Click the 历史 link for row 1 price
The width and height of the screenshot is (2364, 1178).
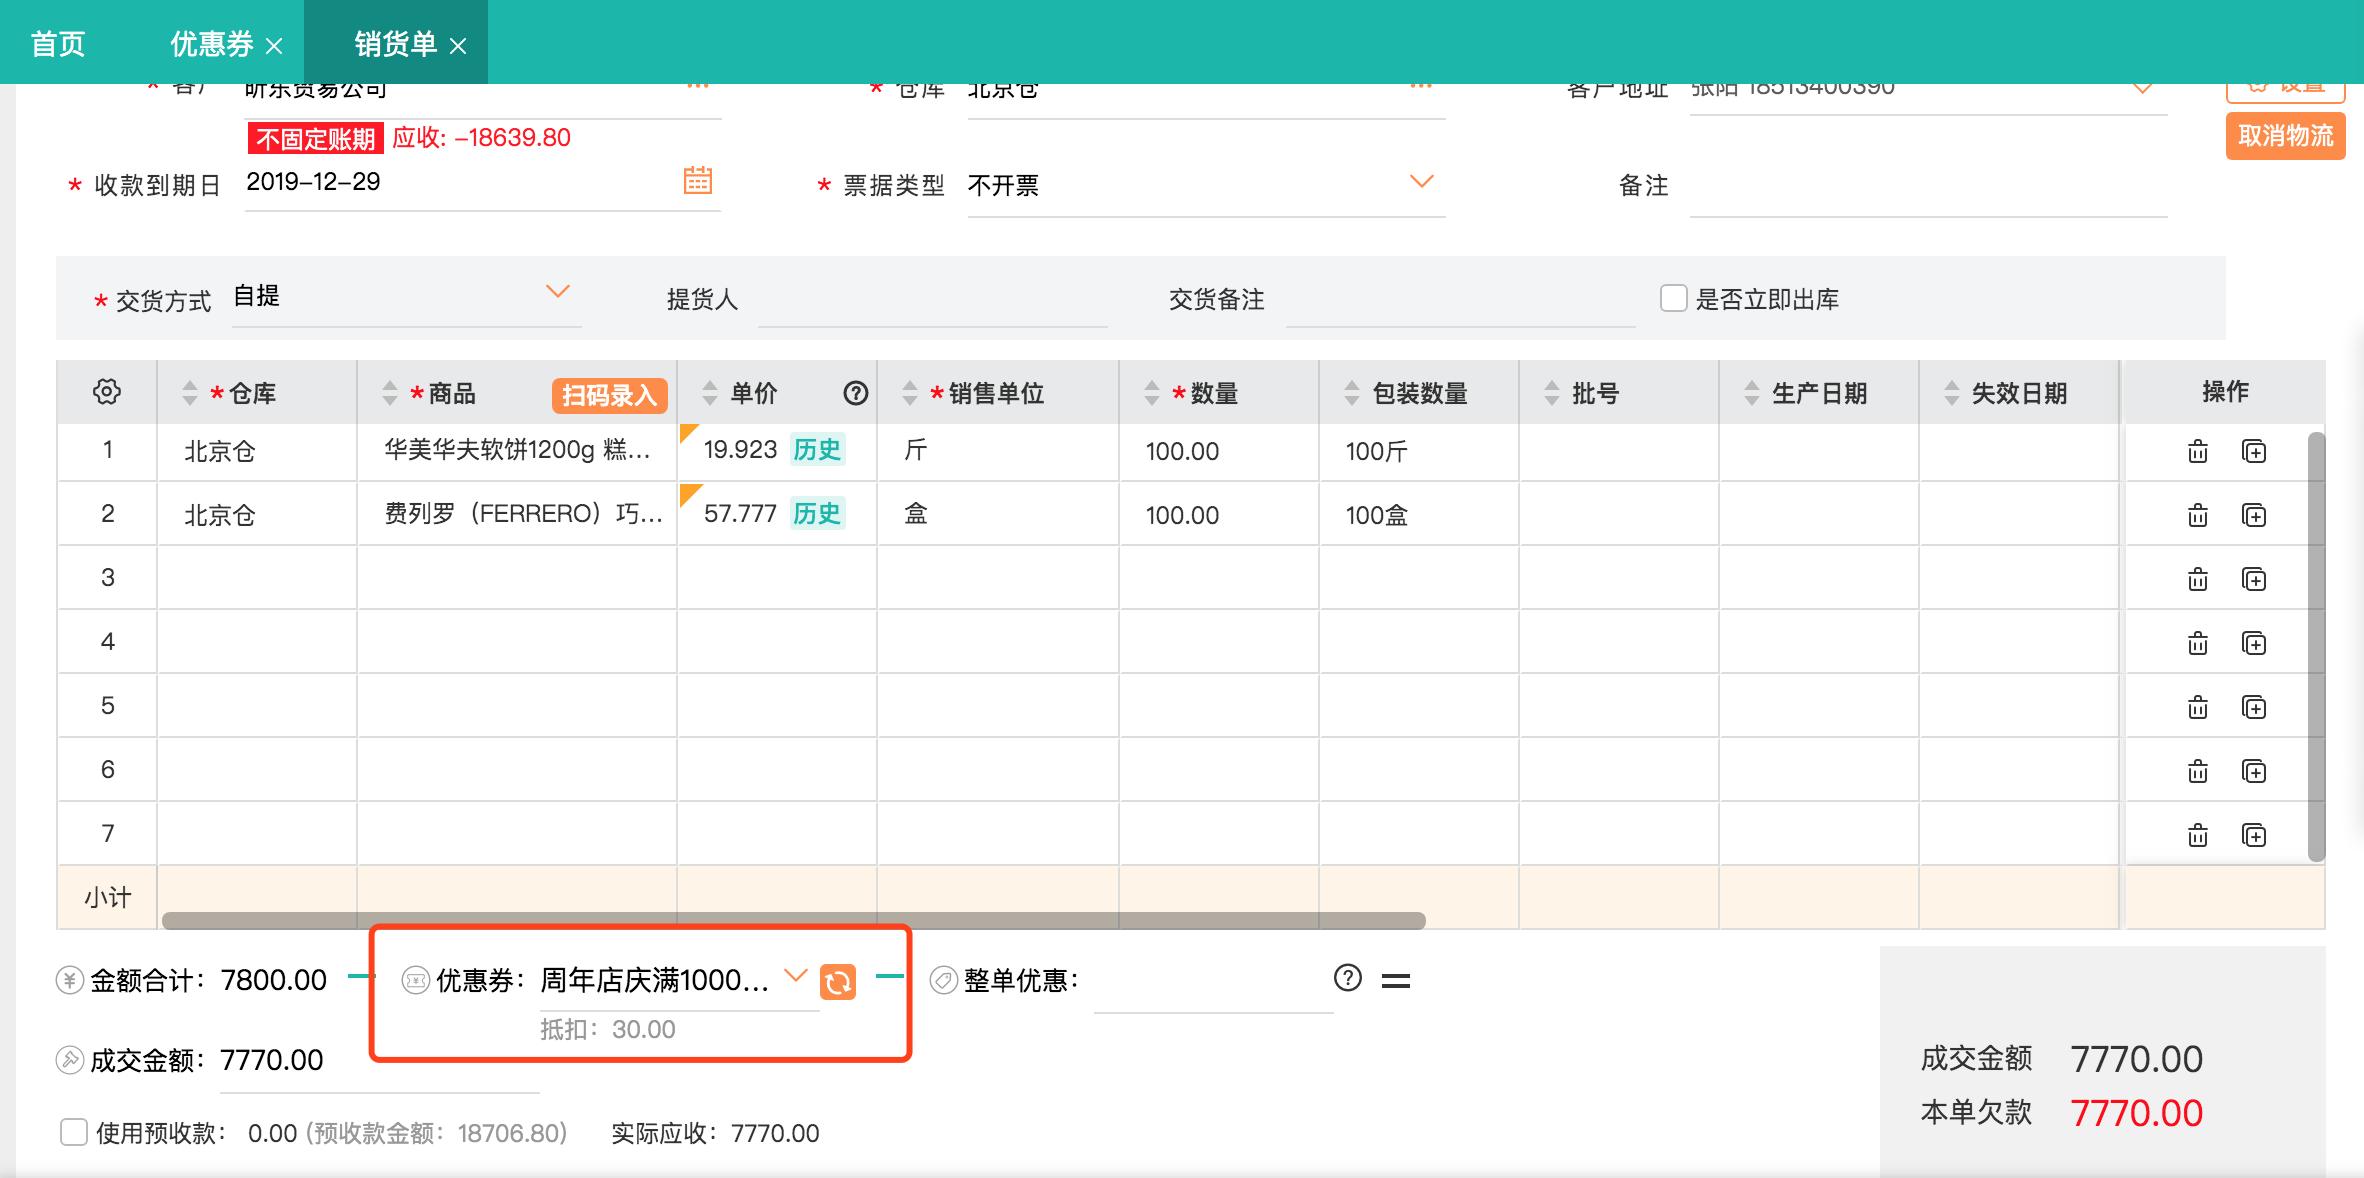[816, 449]
